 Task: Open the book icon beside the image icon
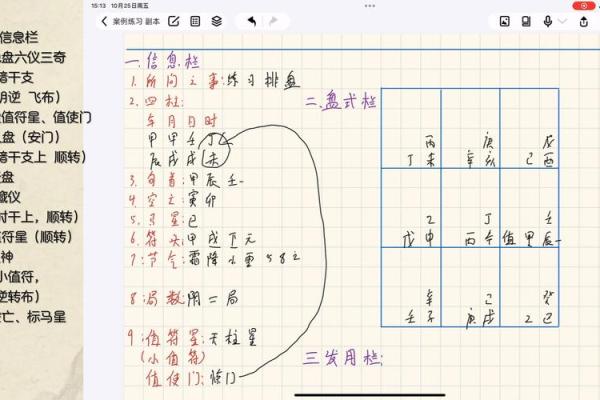coord(525,21)
